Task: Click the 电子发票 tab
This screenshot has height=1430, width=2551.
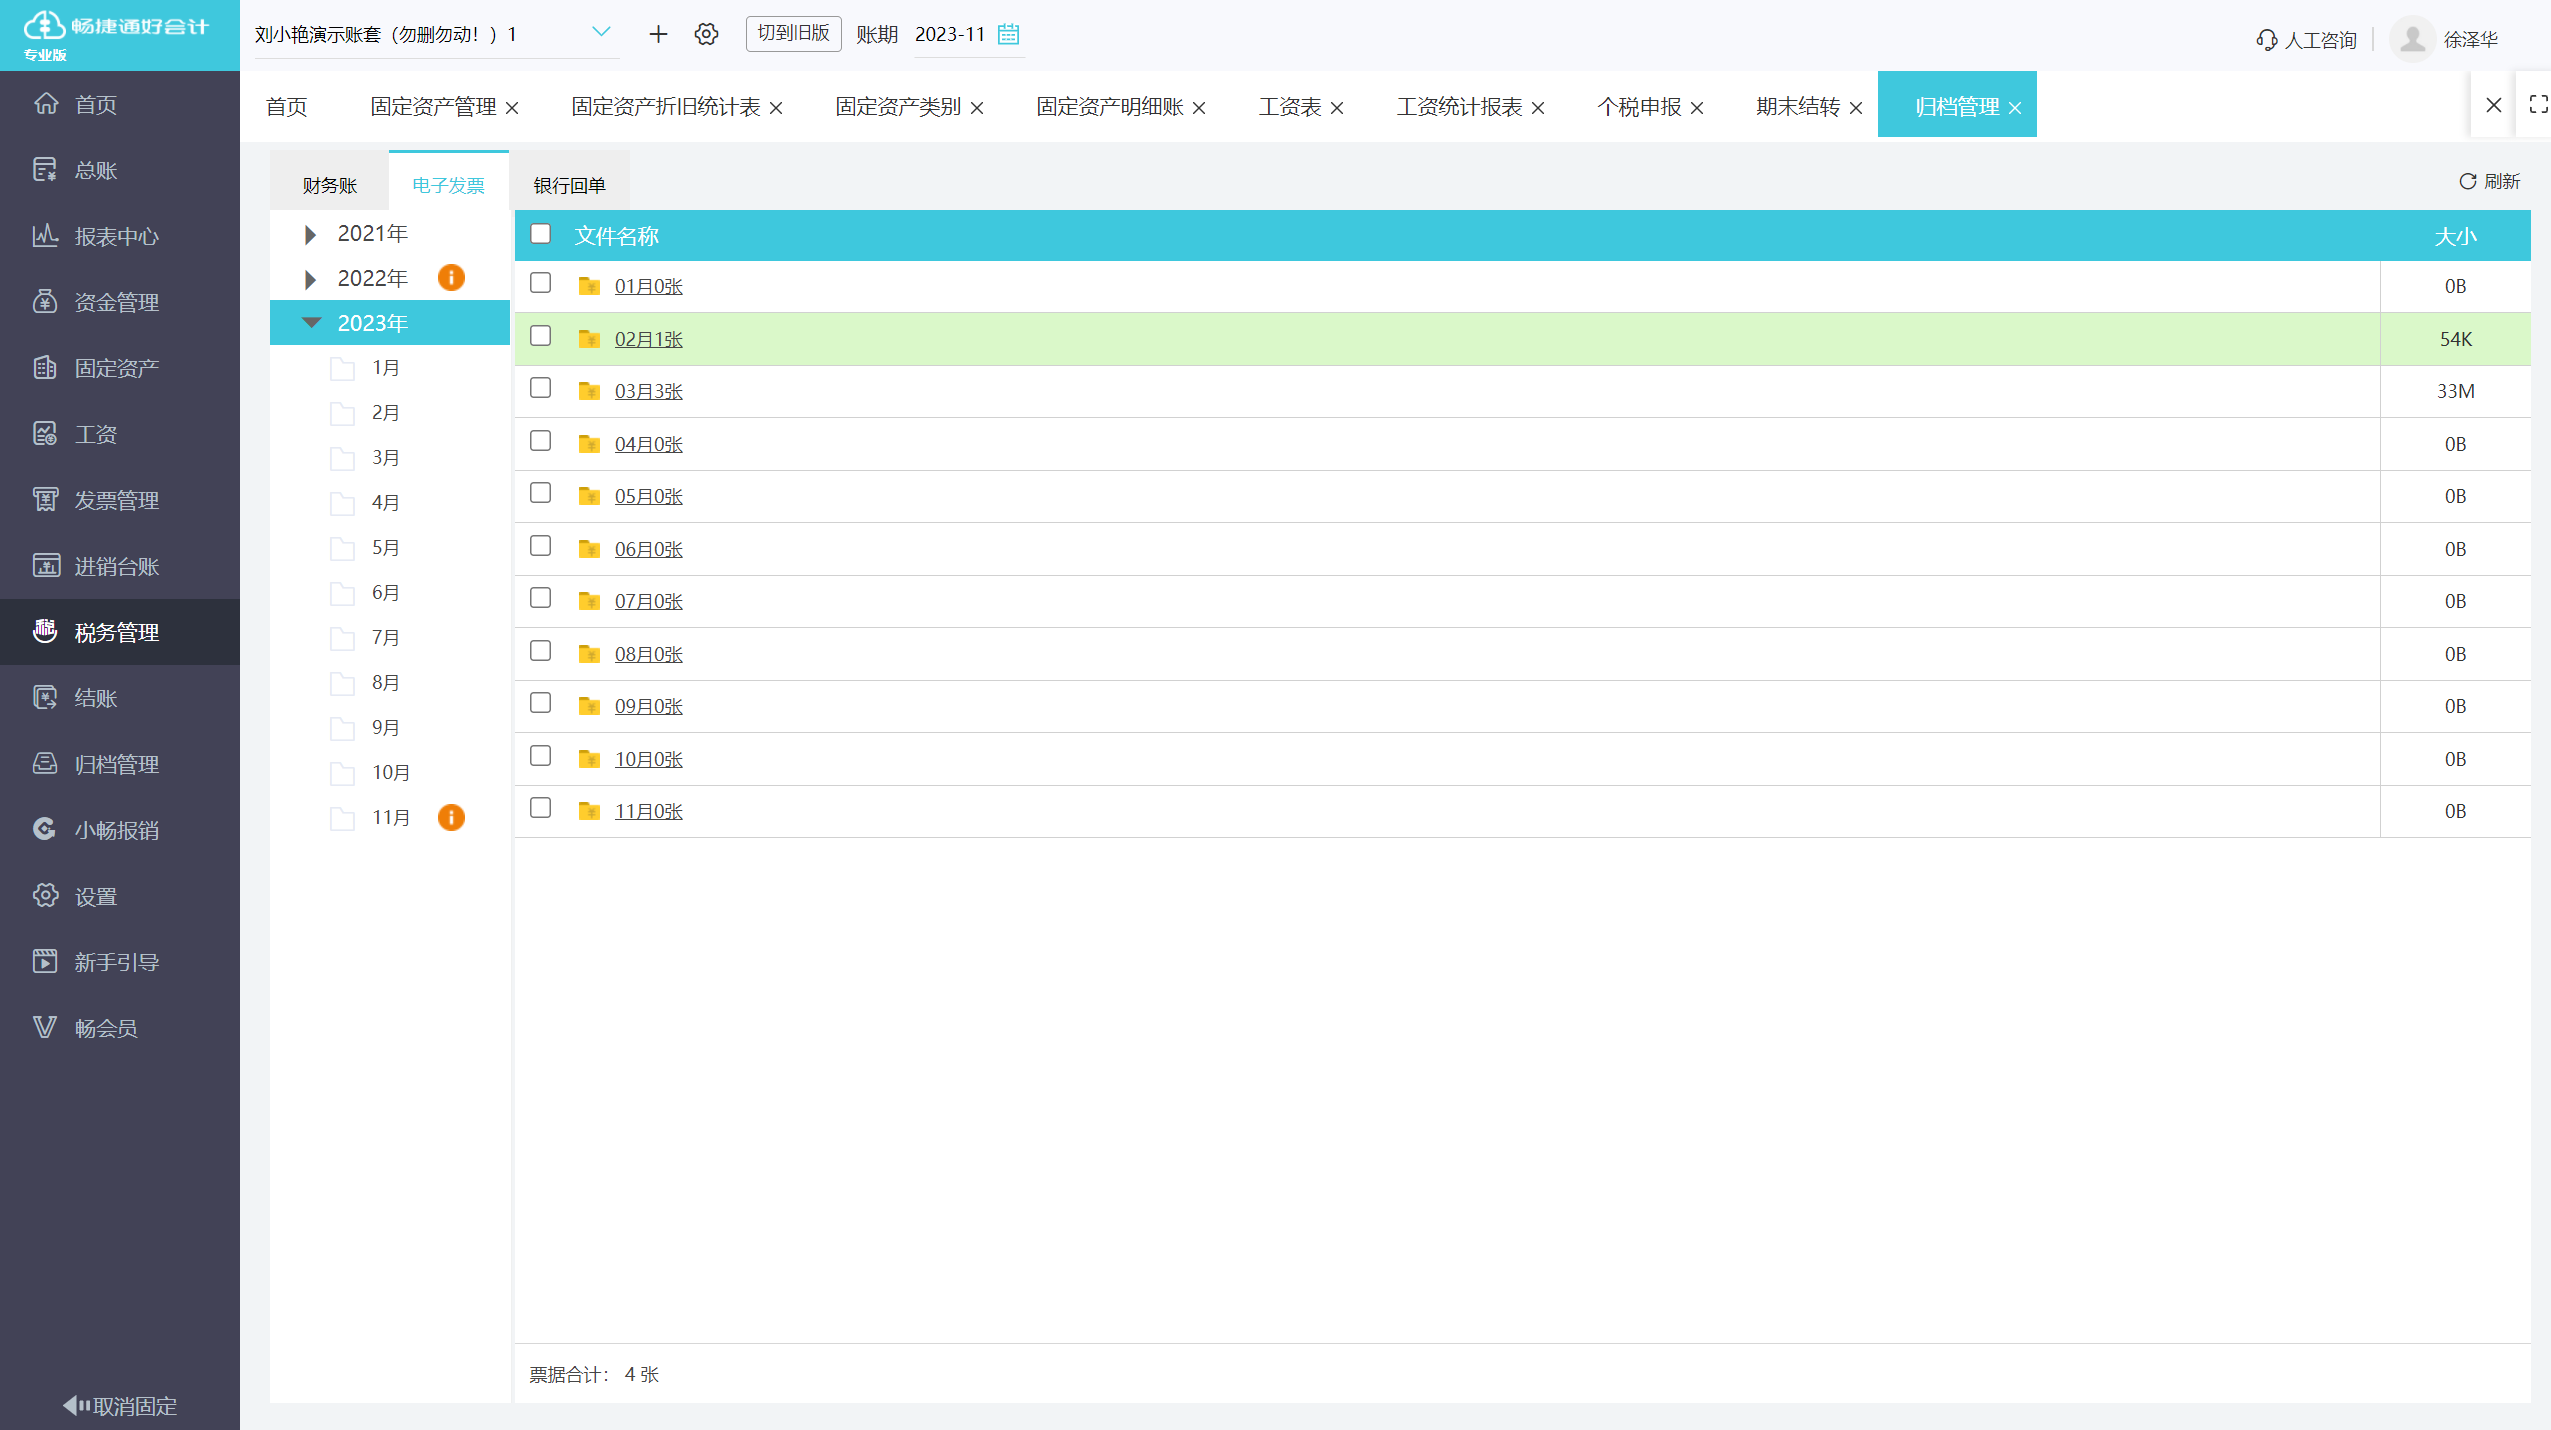Action: point(449,184)
